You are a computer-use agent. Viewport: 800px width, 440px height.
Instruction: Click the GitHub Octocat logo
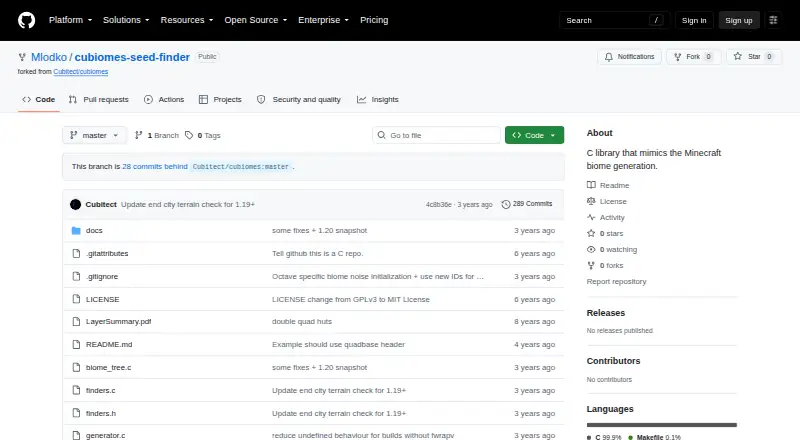[27, 20]
